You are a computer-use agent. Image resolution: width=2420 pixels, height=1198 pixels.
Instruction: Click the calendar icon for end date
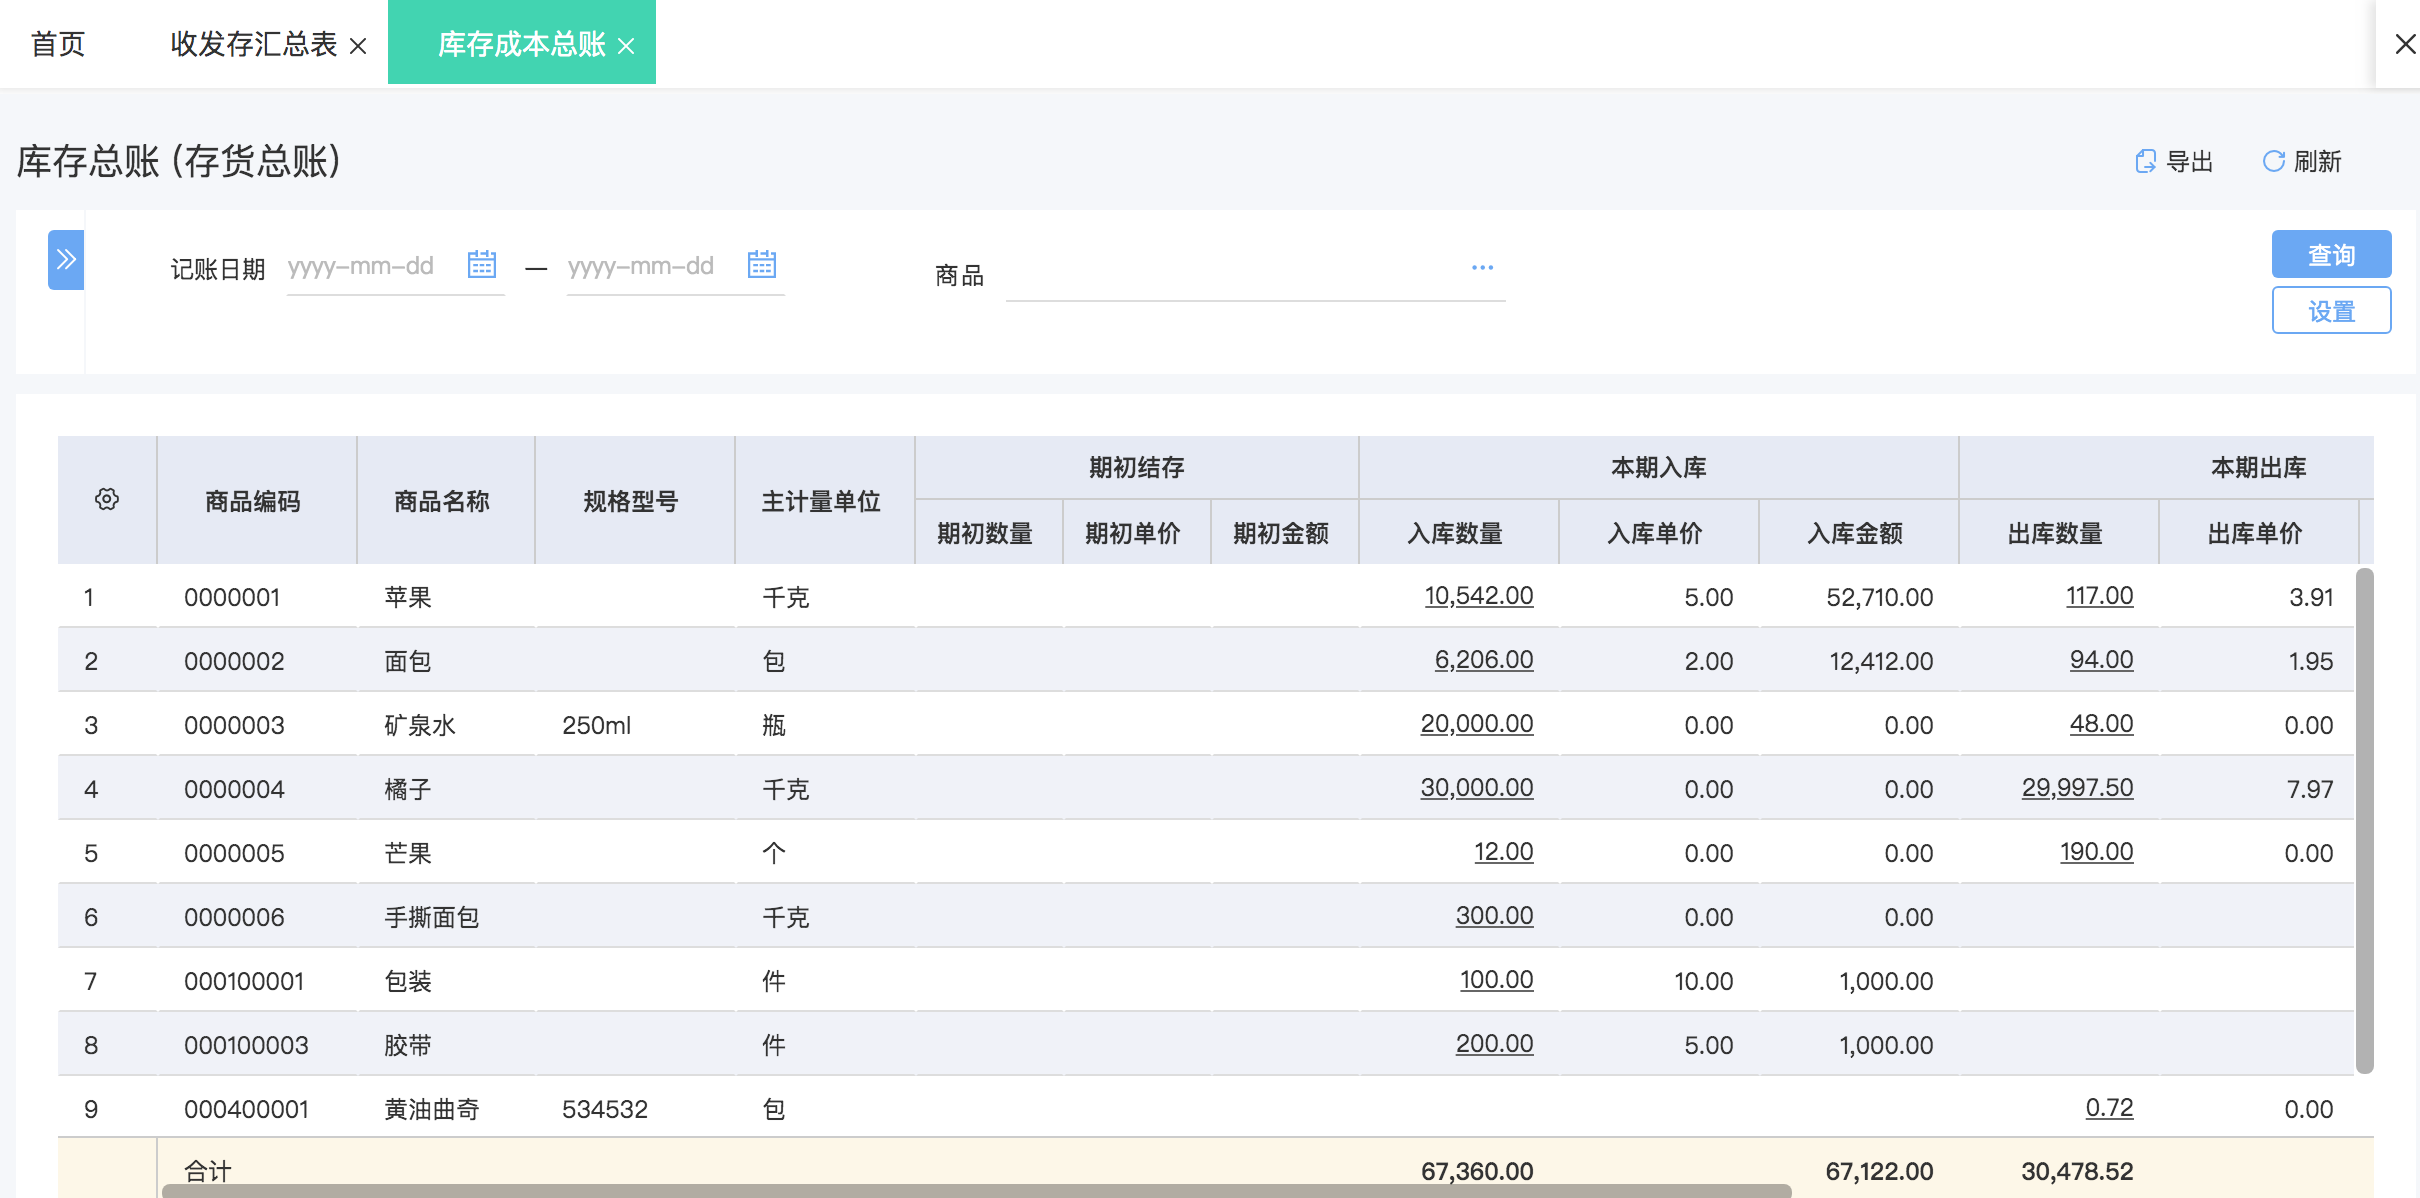point(762,267)
